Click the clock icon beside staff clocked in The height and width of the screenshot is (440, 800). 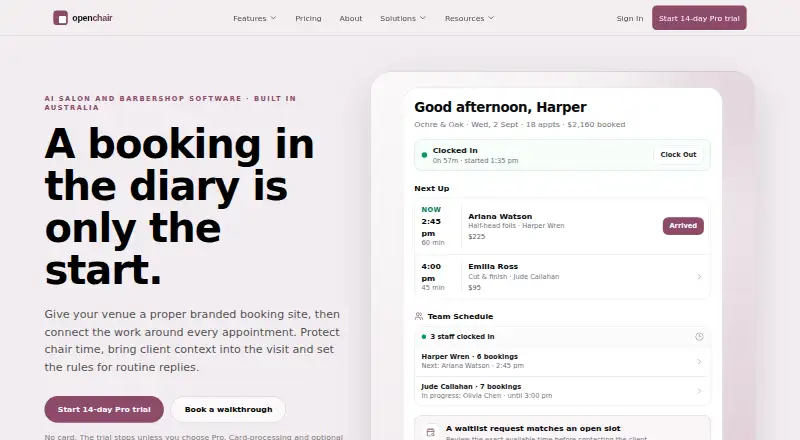[699, 337]
